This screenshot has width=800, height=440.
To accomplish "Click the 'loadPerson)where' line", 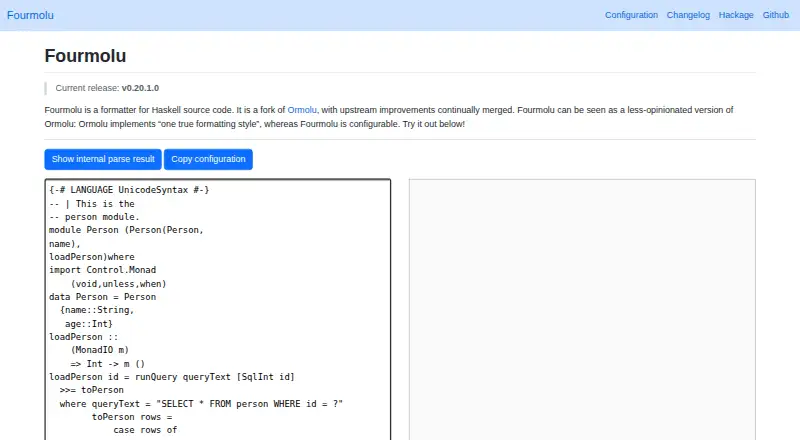I will coord(92,257).
